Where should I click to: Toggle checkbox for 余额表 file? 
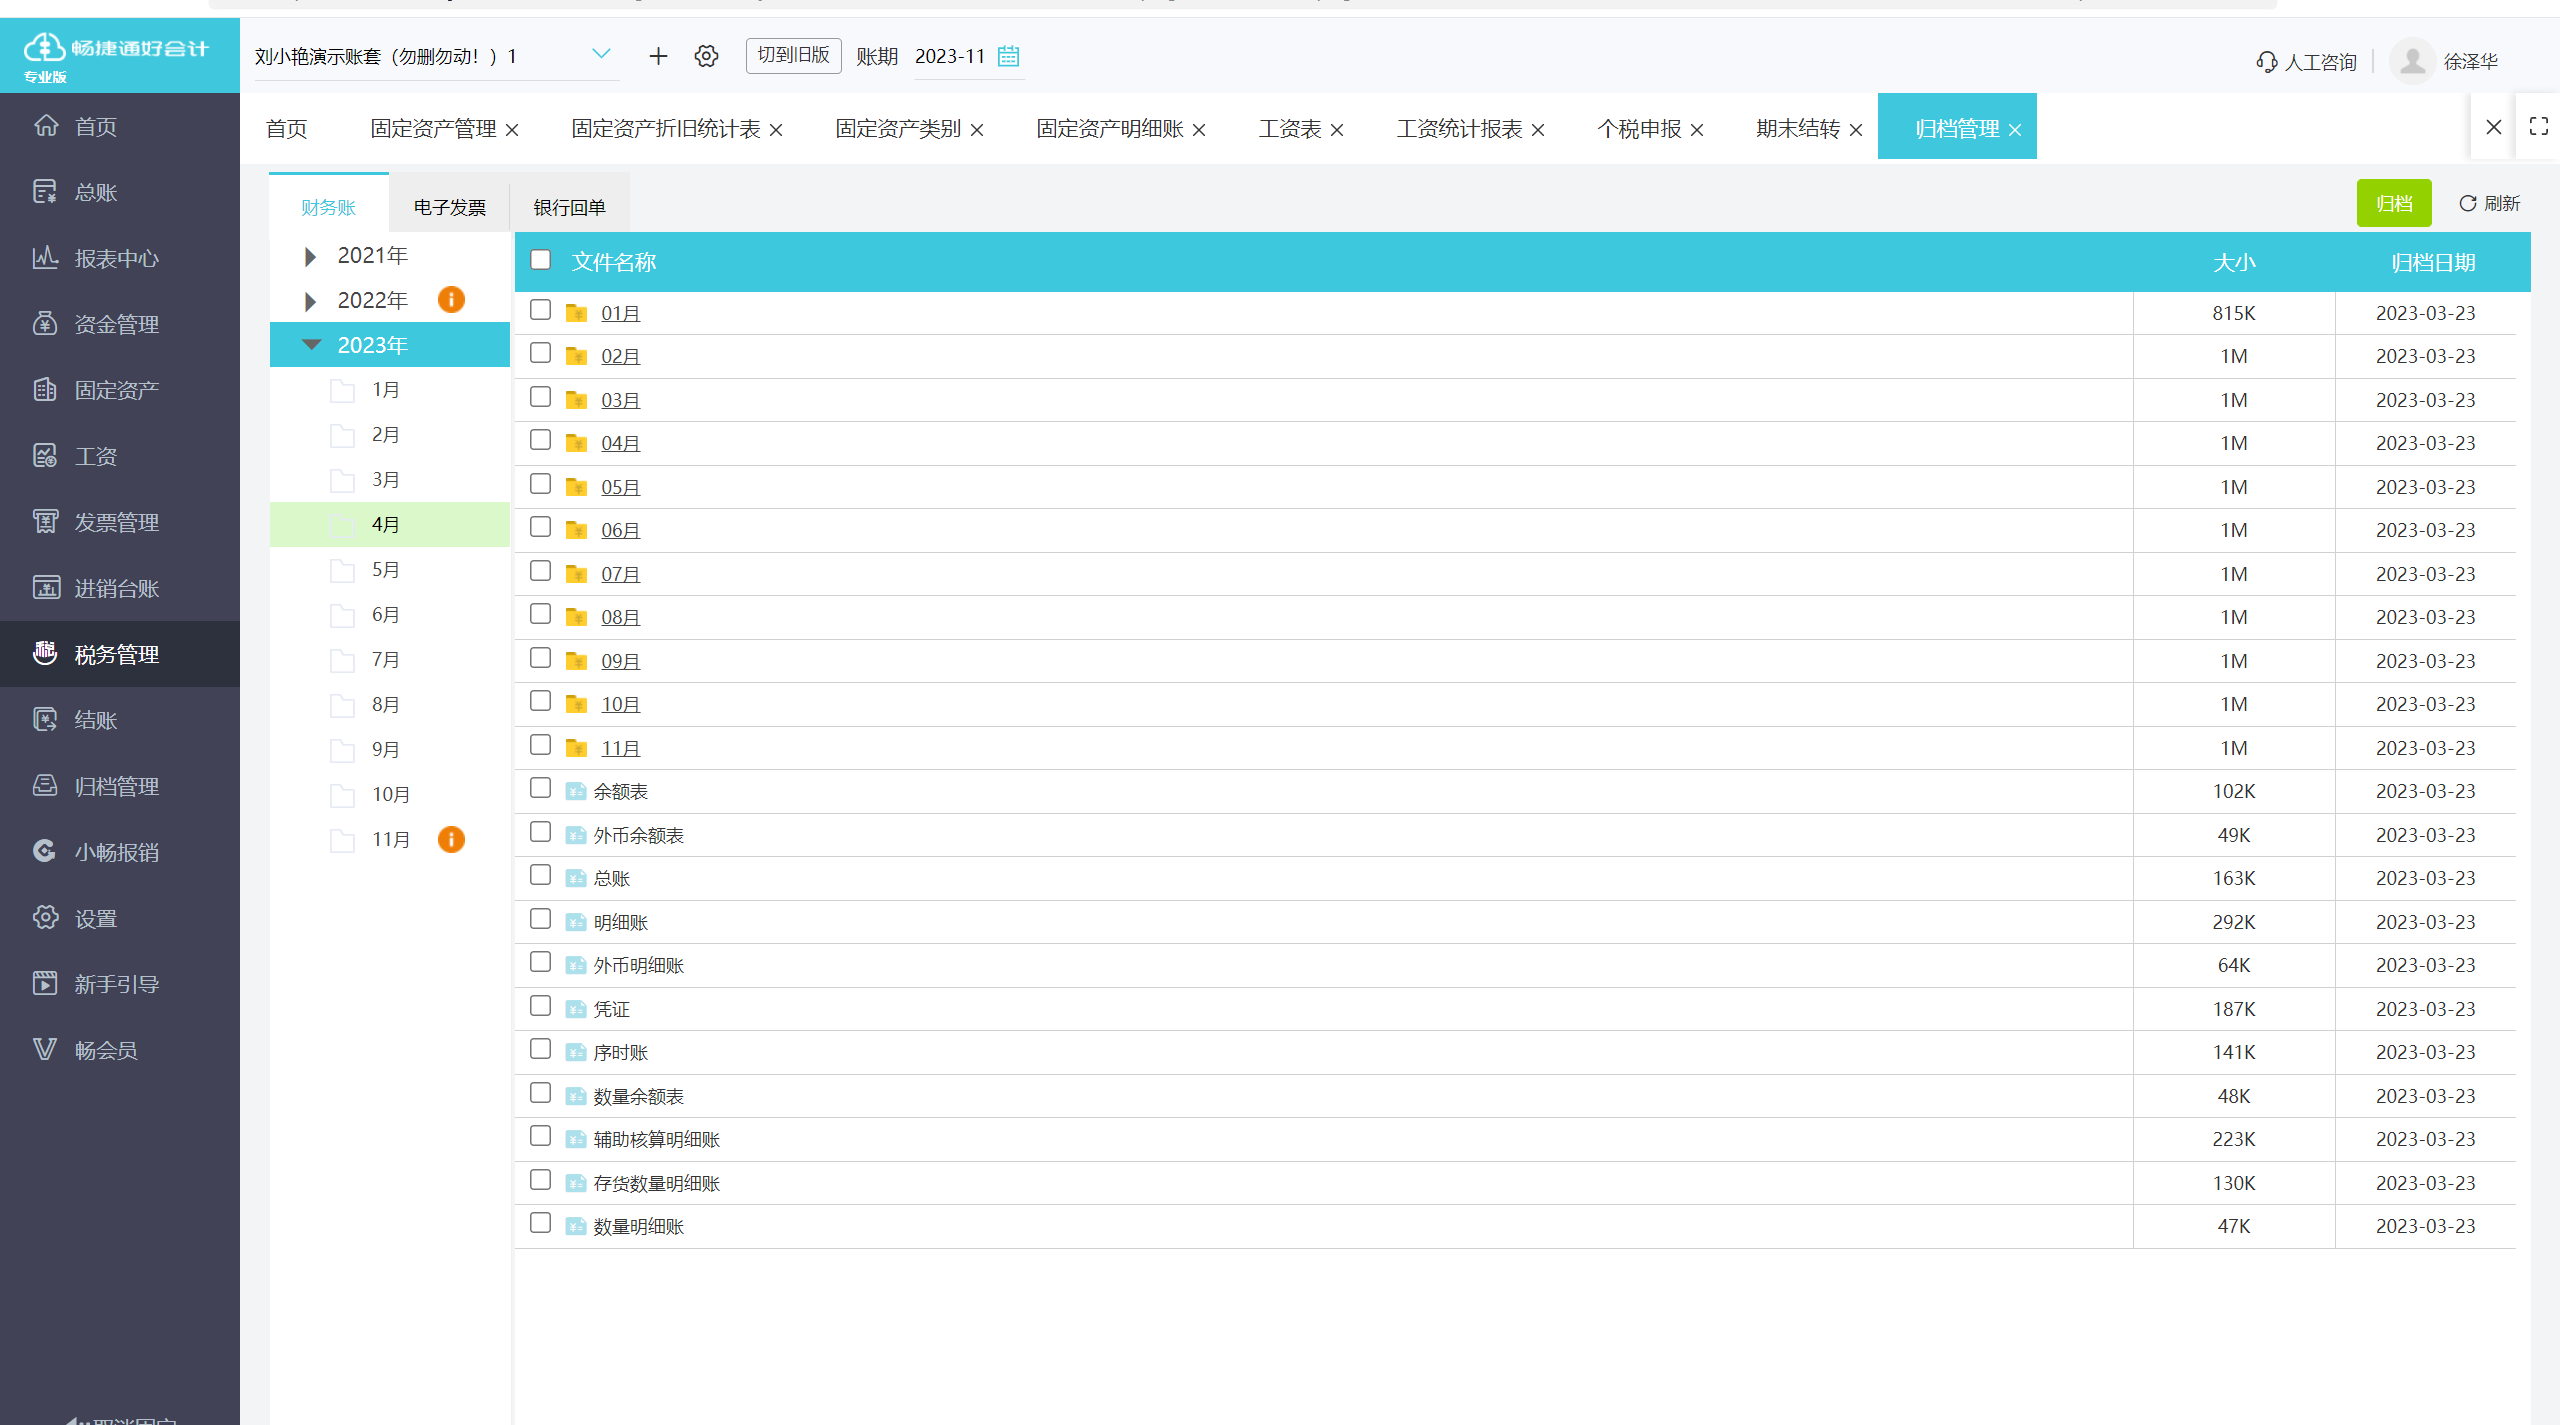[x=539, y=790]
